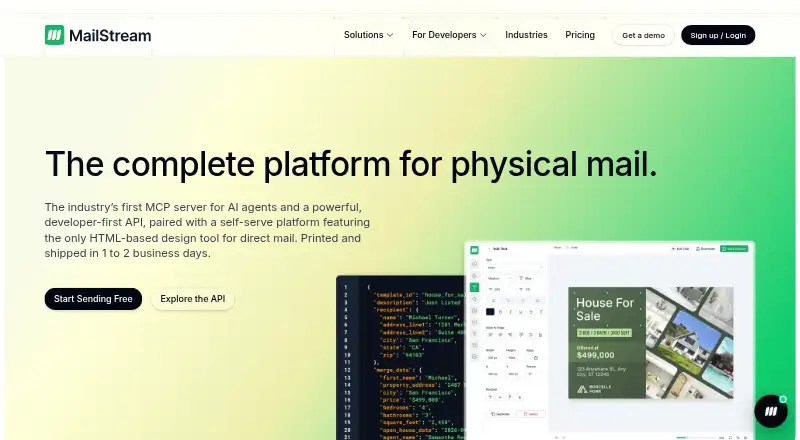Click the Sign up / Login button
800x440 pixels.
(x=718, y=35)
